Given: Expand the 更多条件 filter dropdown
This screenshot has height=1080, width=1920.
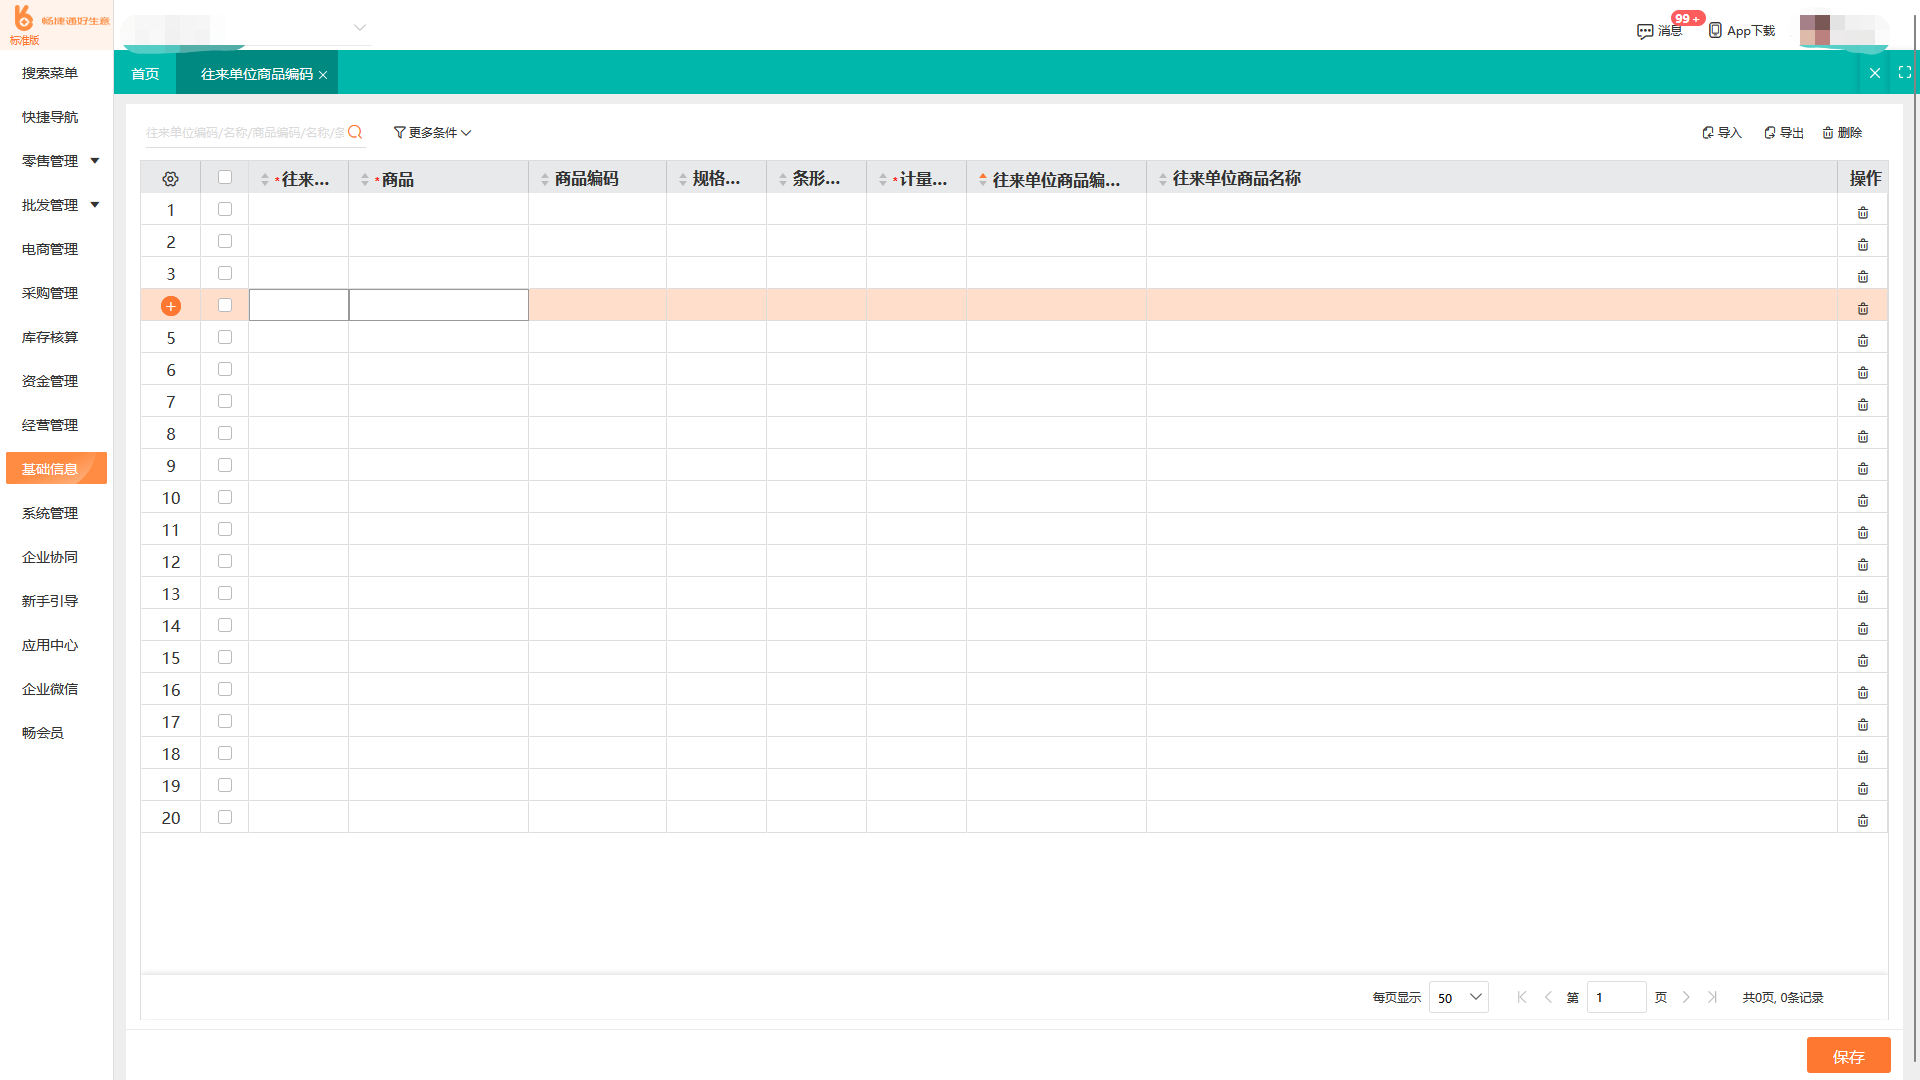Looking at the screenshot, I should pos(430,132).
